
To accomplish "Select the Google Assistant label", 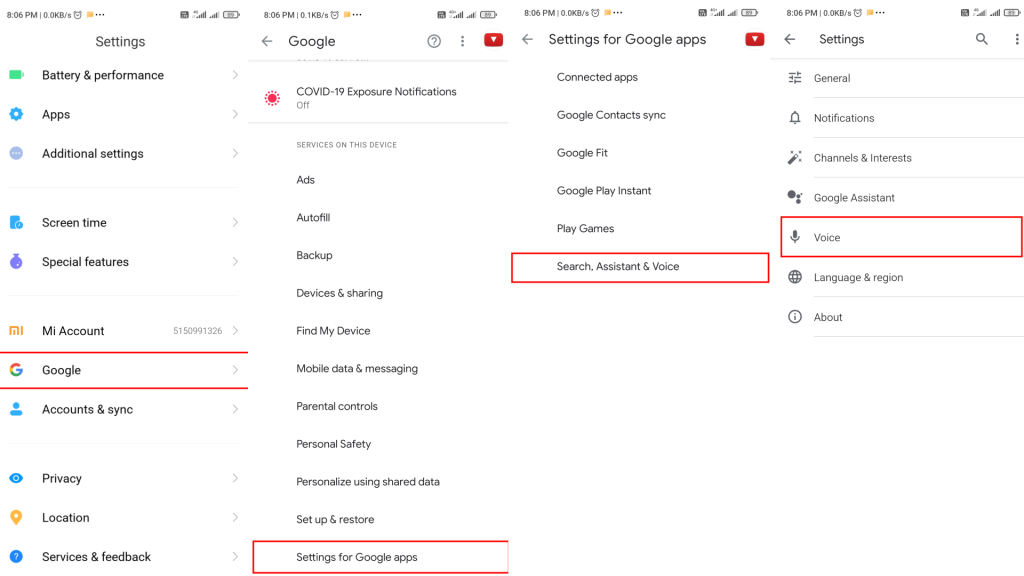I will pyautogui.click(x=854, y=198).
